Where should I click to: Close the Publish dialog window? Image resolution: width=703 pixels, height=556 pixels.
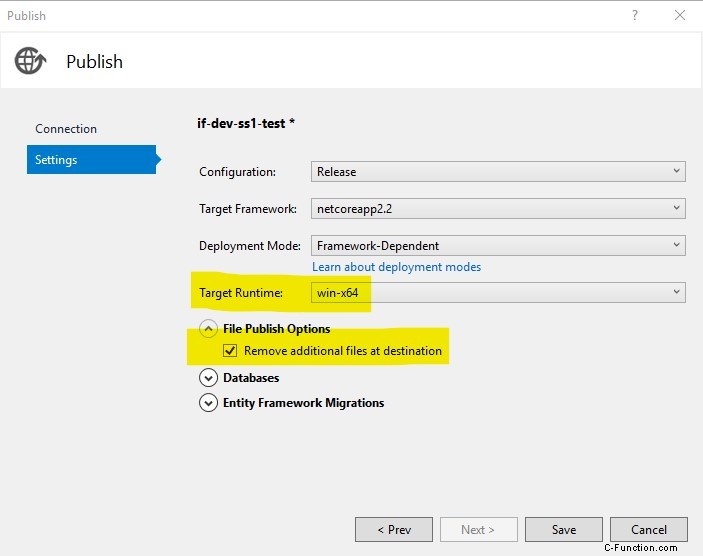[680, 16]
